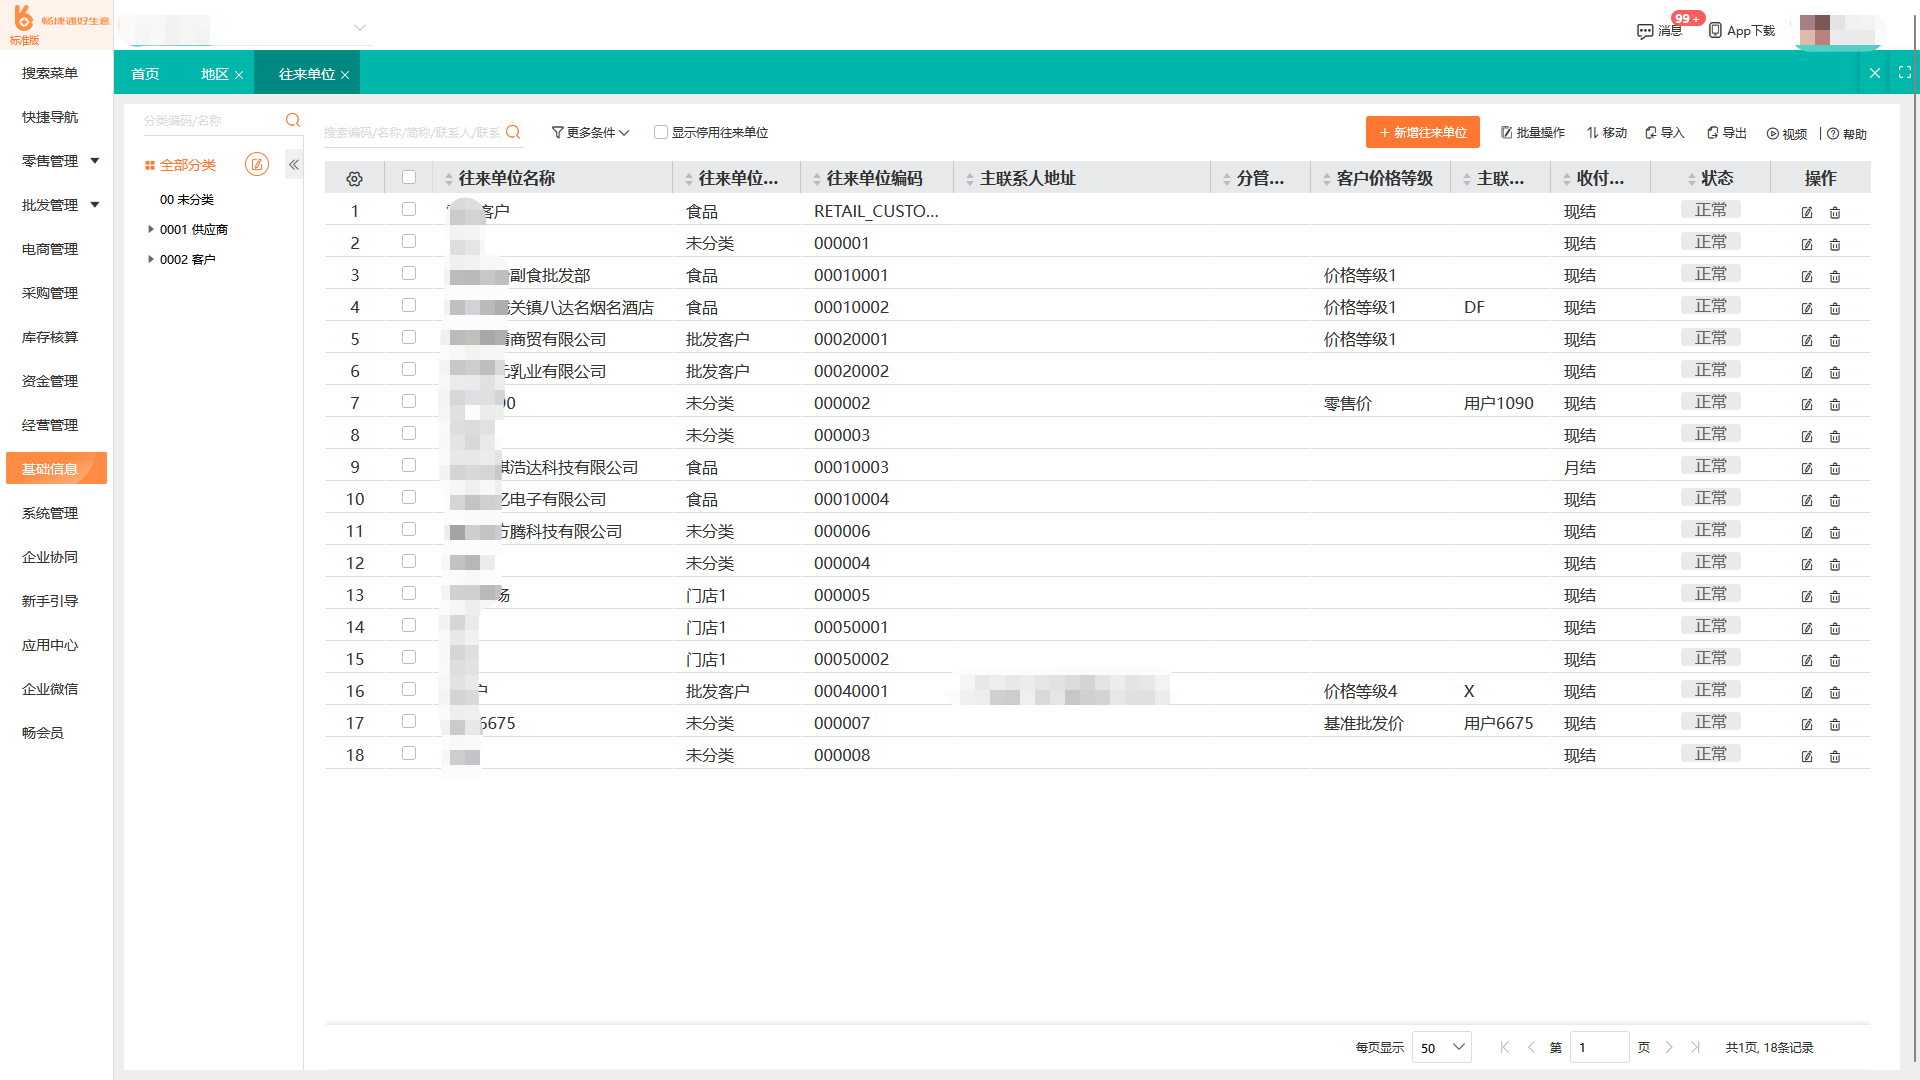1920x1080 pixels.
Task: Switch to 首页 tab
Action: point(146,73)
